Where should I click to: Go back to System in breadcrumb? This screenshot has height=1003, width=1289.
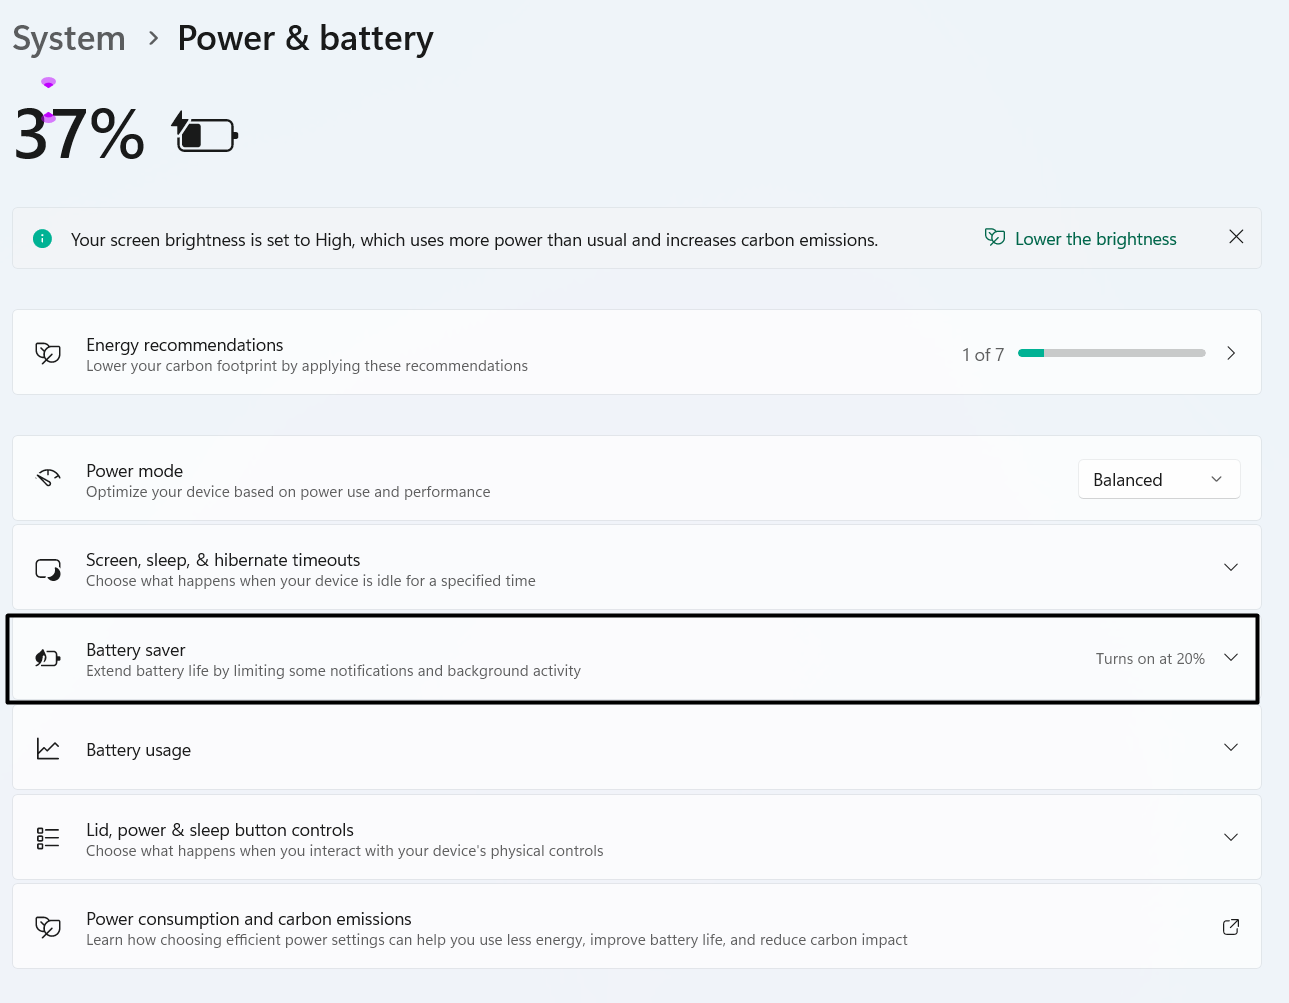(69, 39)
